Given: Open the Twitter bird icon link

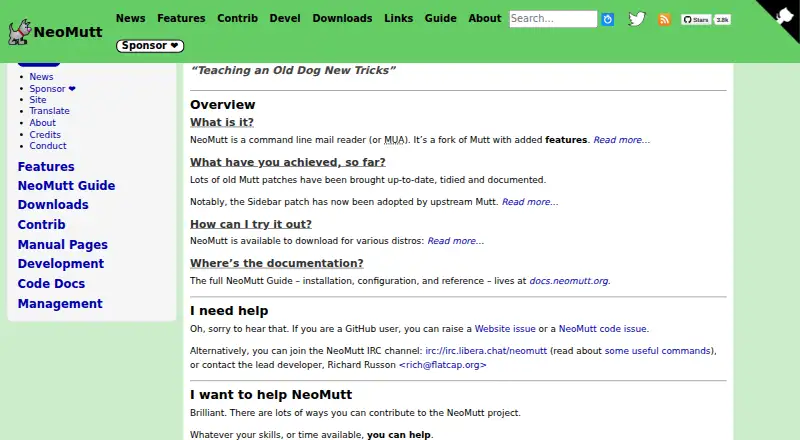Looking at the screenshot, I should tap(637, 19).
